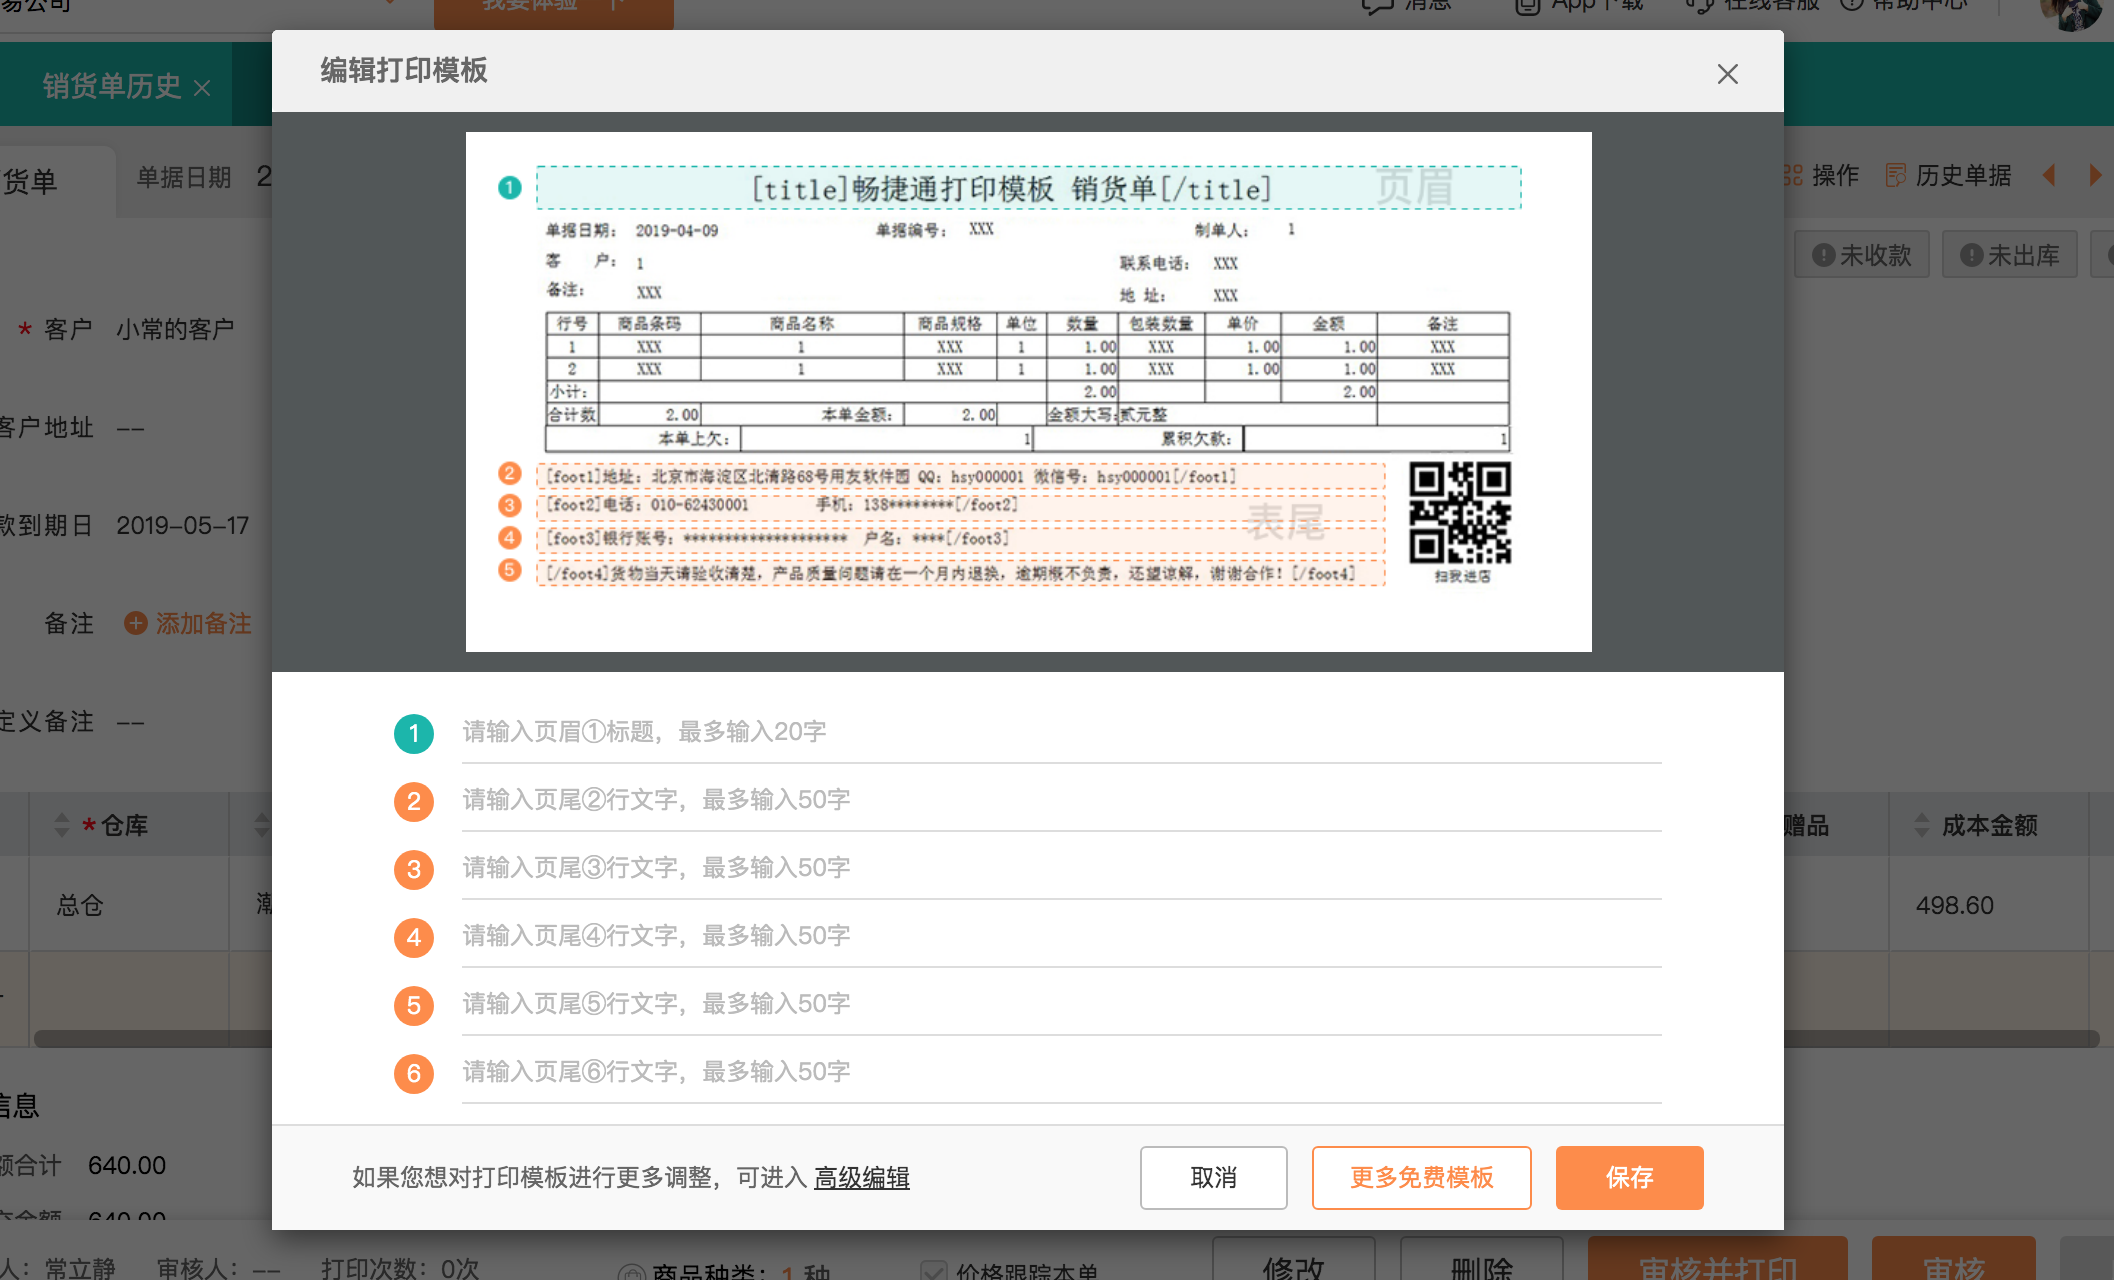
Task: Click the close icon on the dialog
Action: [x=1727, y=74]
